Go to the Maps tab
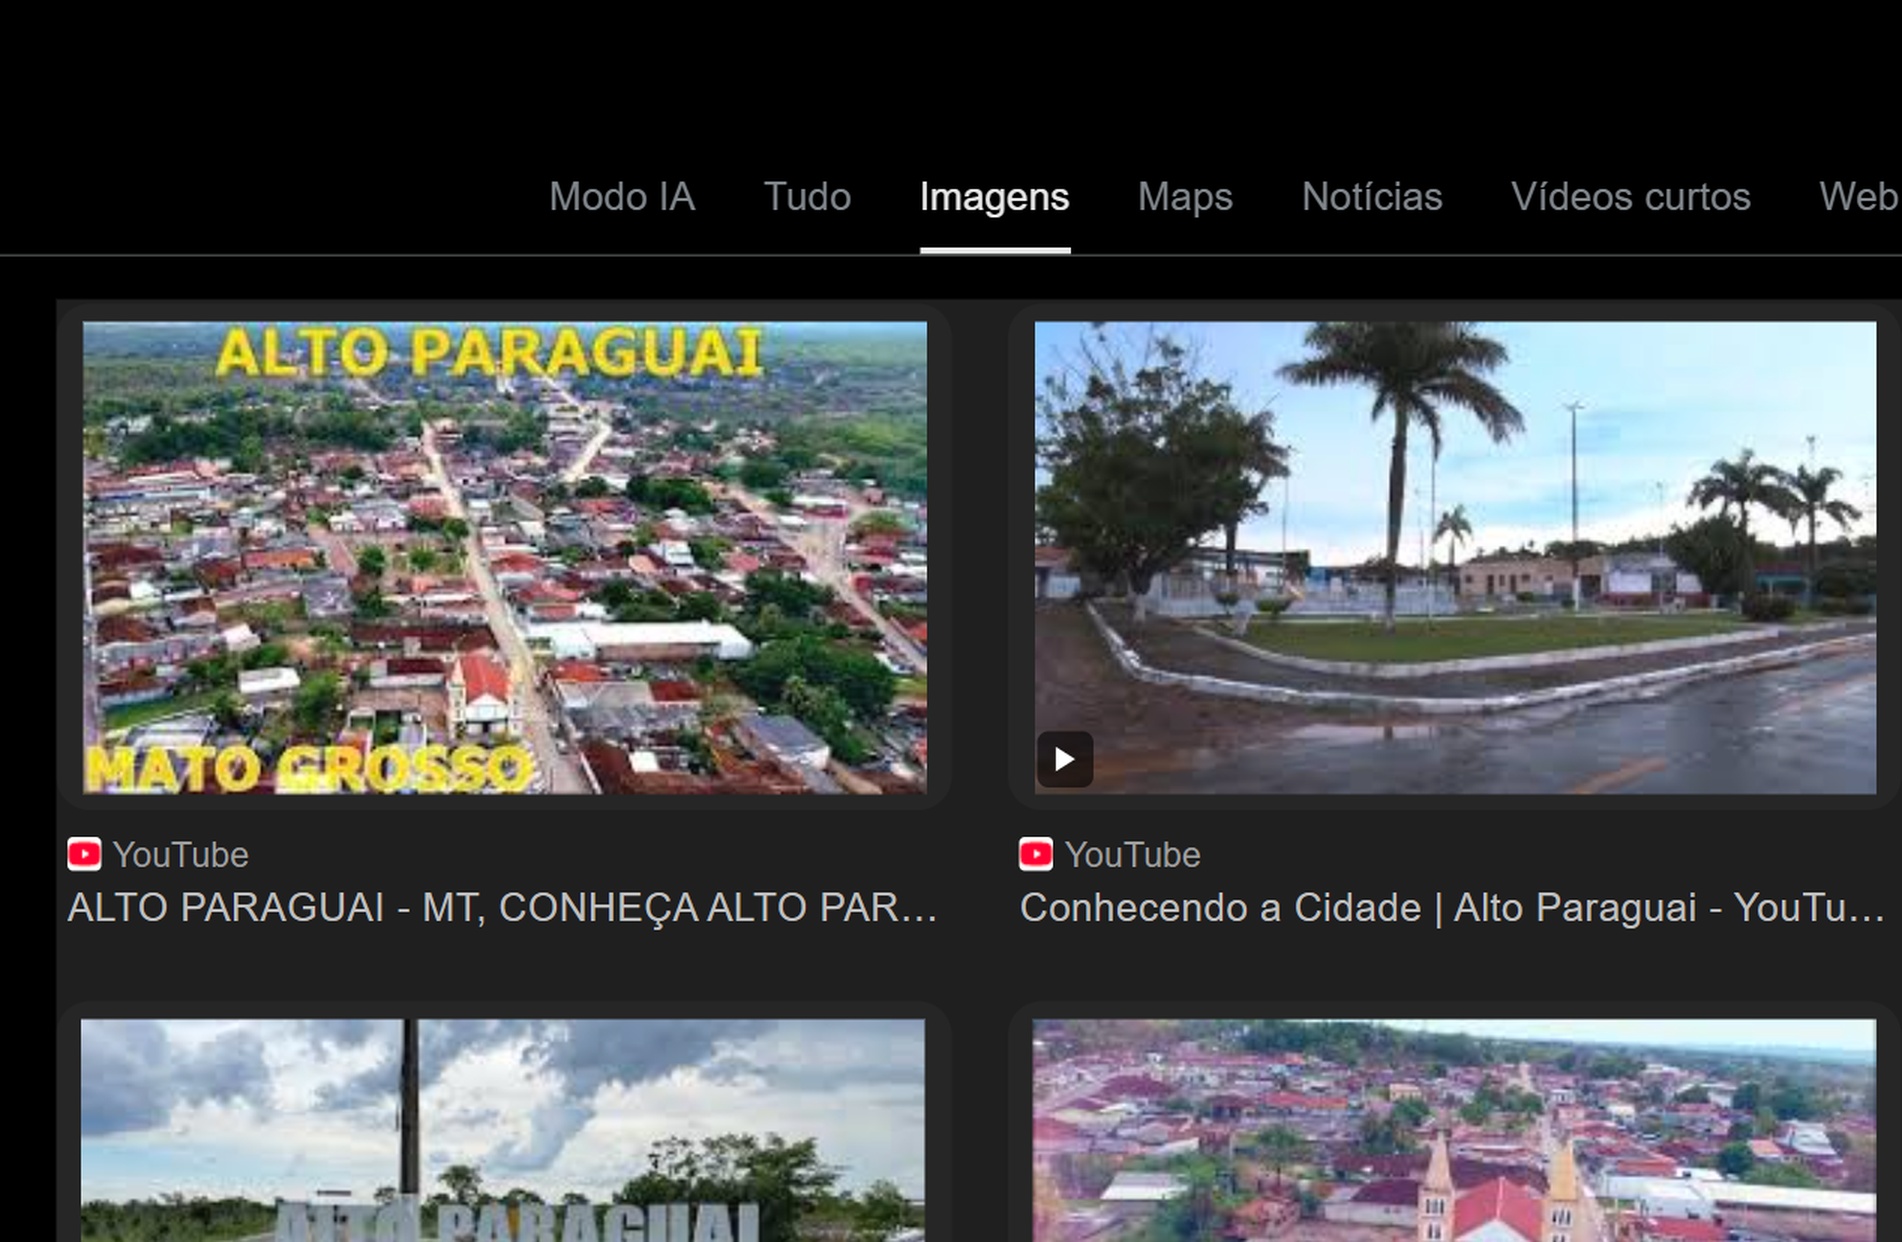The image size is (1902, 1242). coord(1185,197)
